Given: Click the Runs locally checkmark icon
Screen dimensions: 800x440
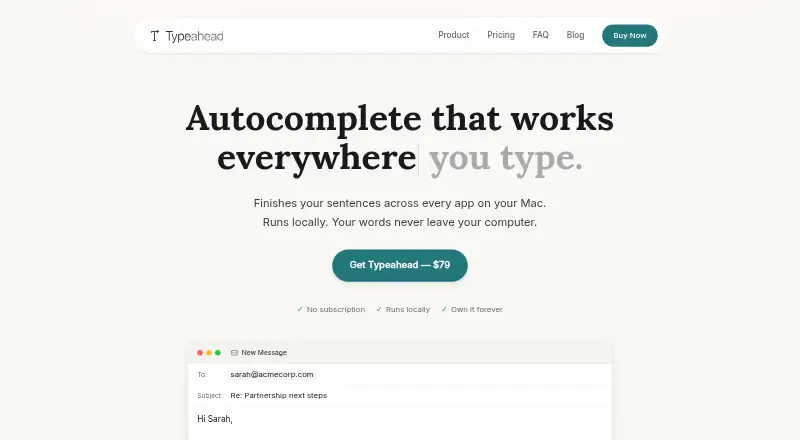Looking at the screenshot, I should (379, 309).
